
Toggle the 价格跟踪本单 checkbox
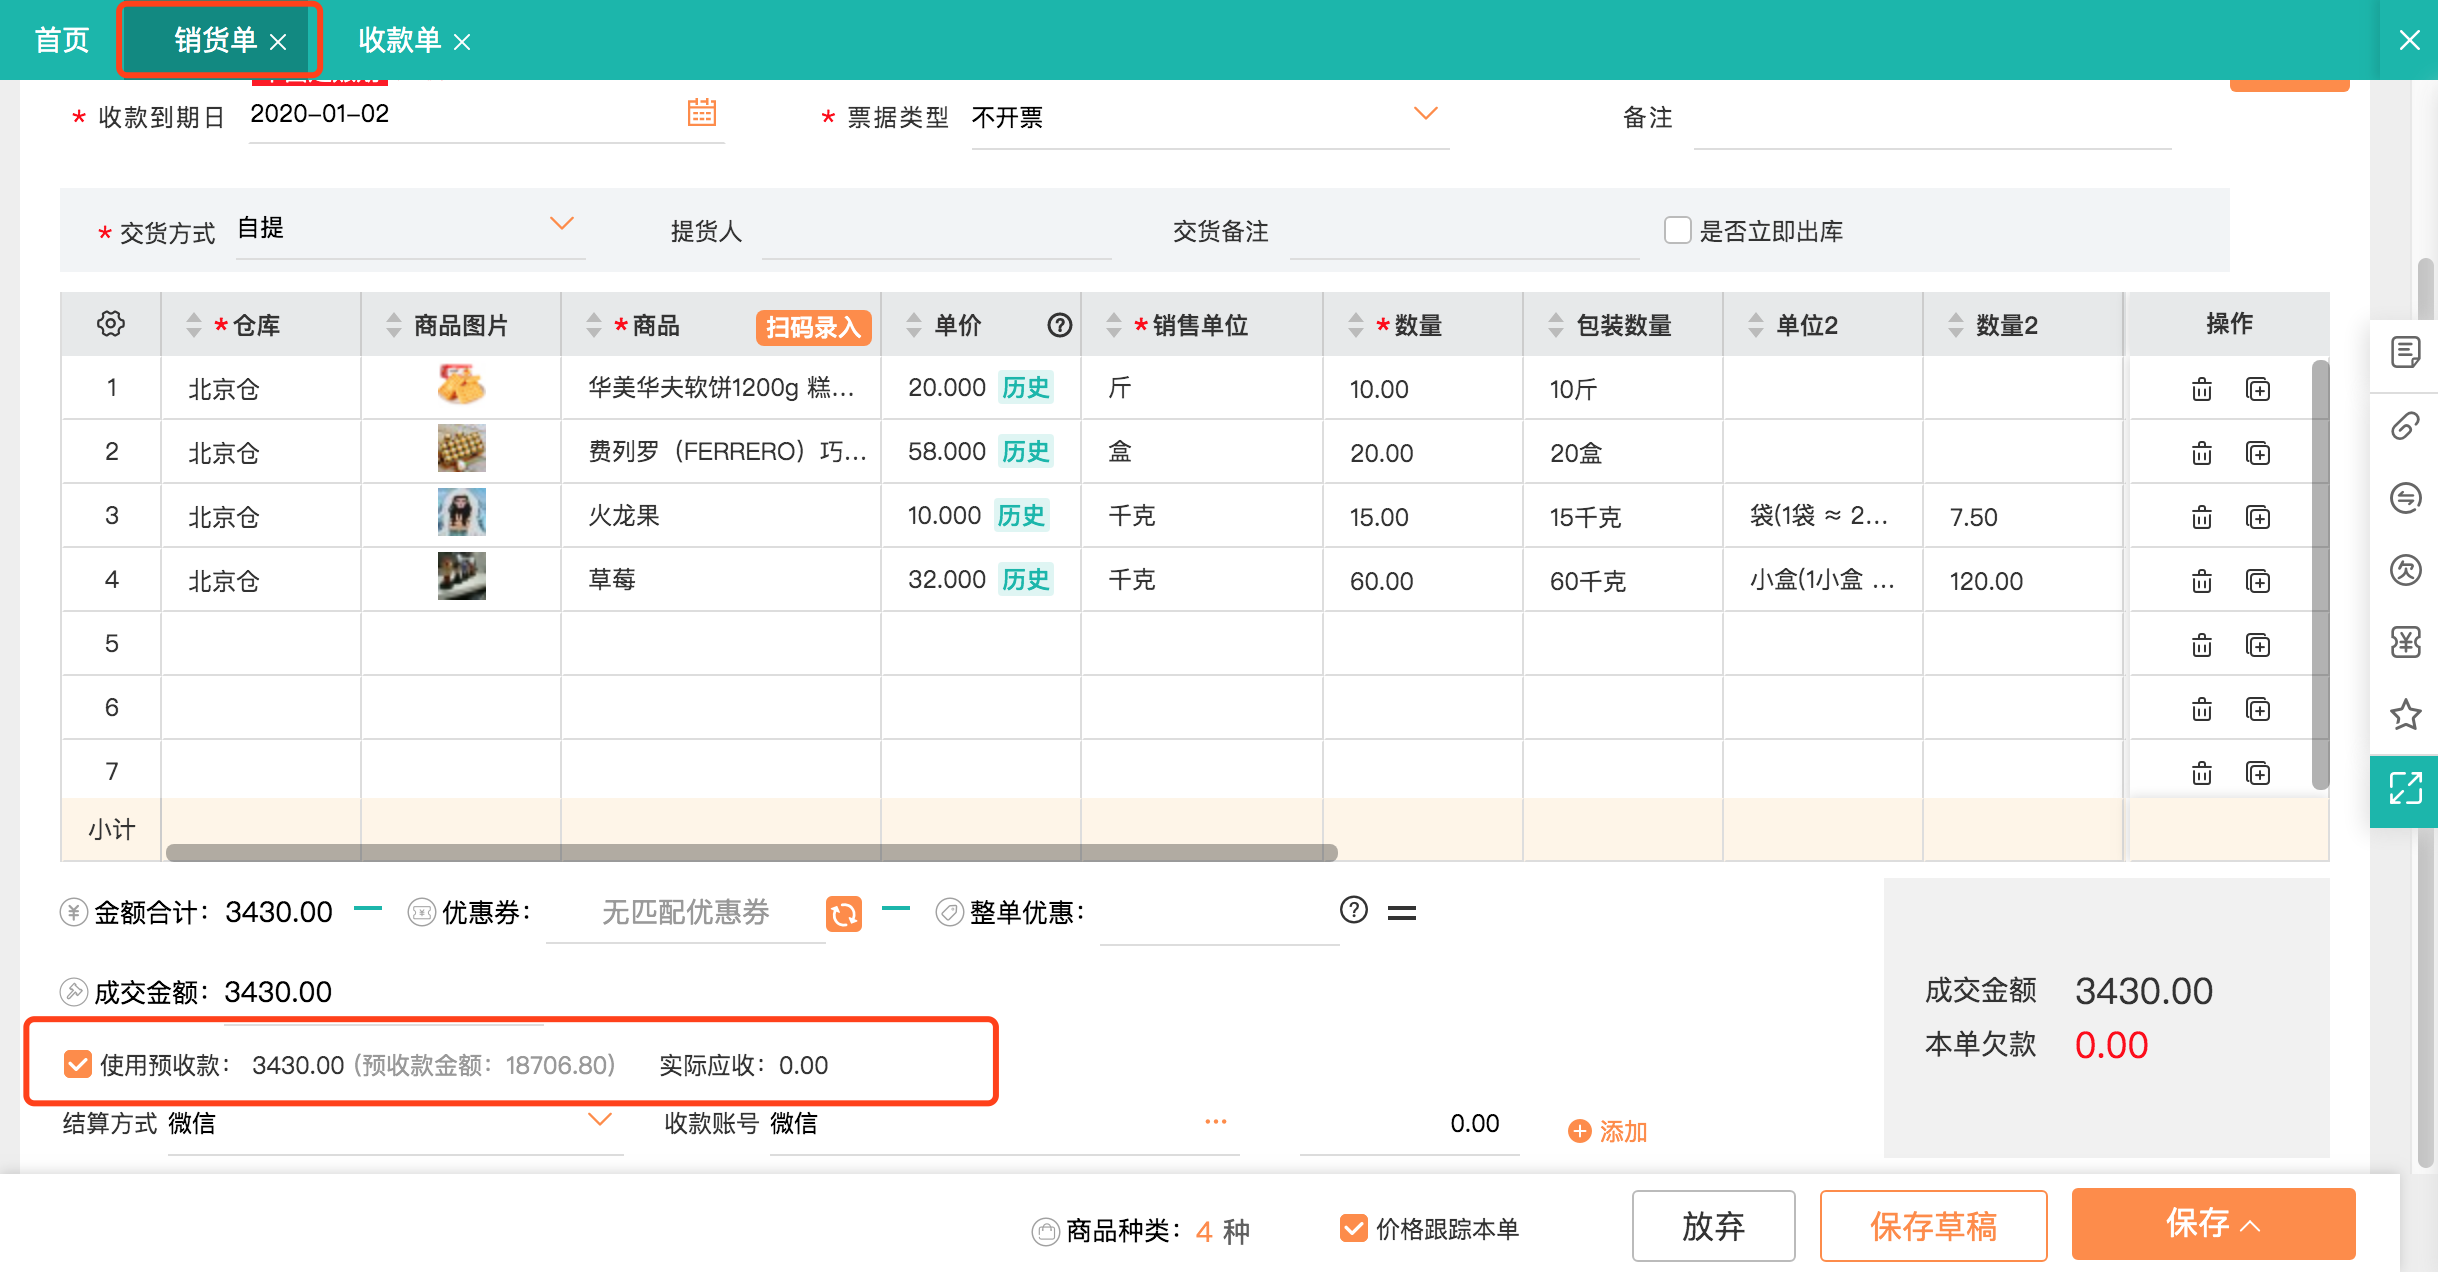coord(1350,1224)
